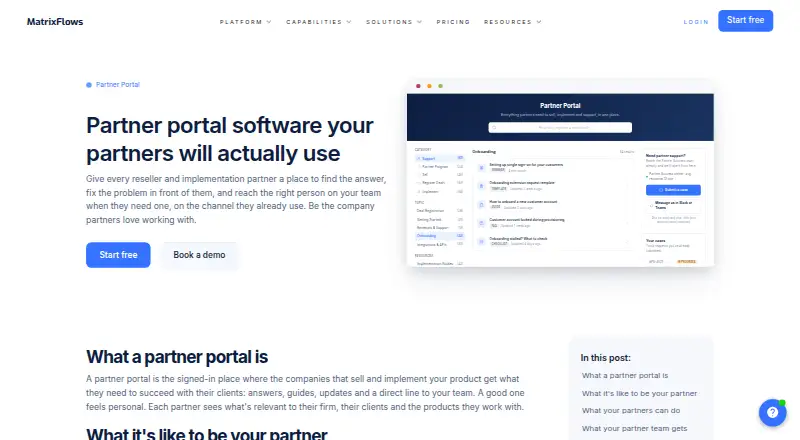Click the search field in the Partner Portal mockup
The height and width of the screenshot is (440, 800).
[560, 127]
